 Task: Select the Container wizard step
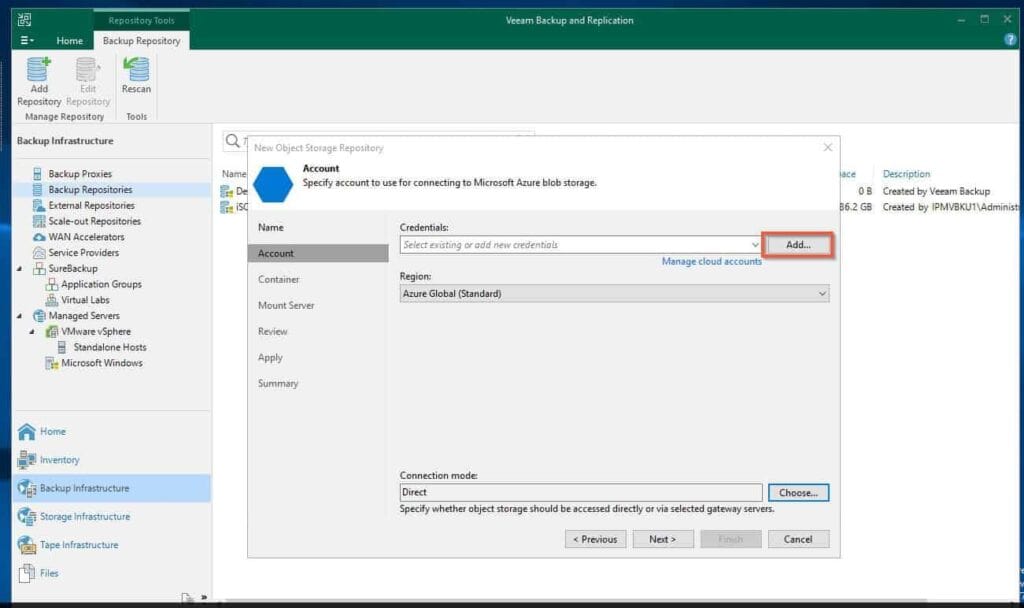point(278,280)
